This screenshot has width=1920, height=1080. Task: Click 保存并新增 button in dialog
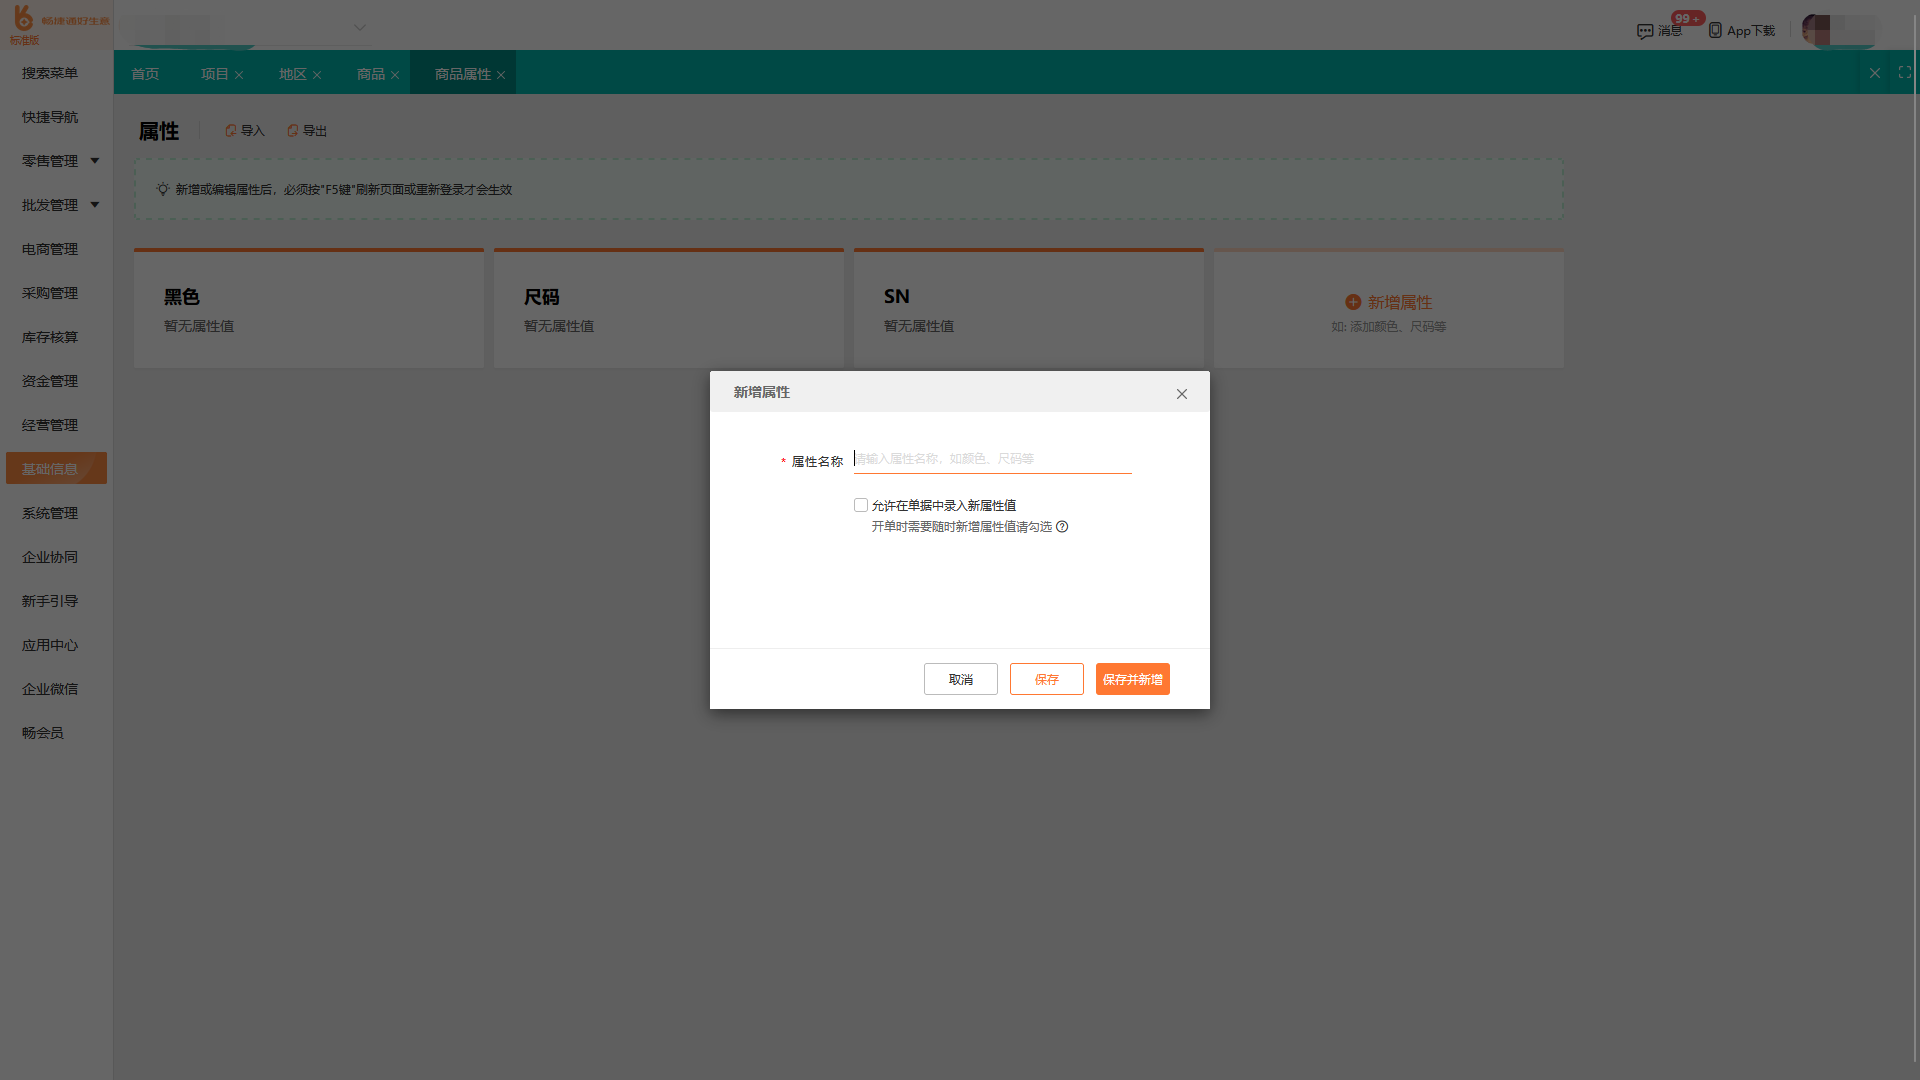click(1131, 678)
